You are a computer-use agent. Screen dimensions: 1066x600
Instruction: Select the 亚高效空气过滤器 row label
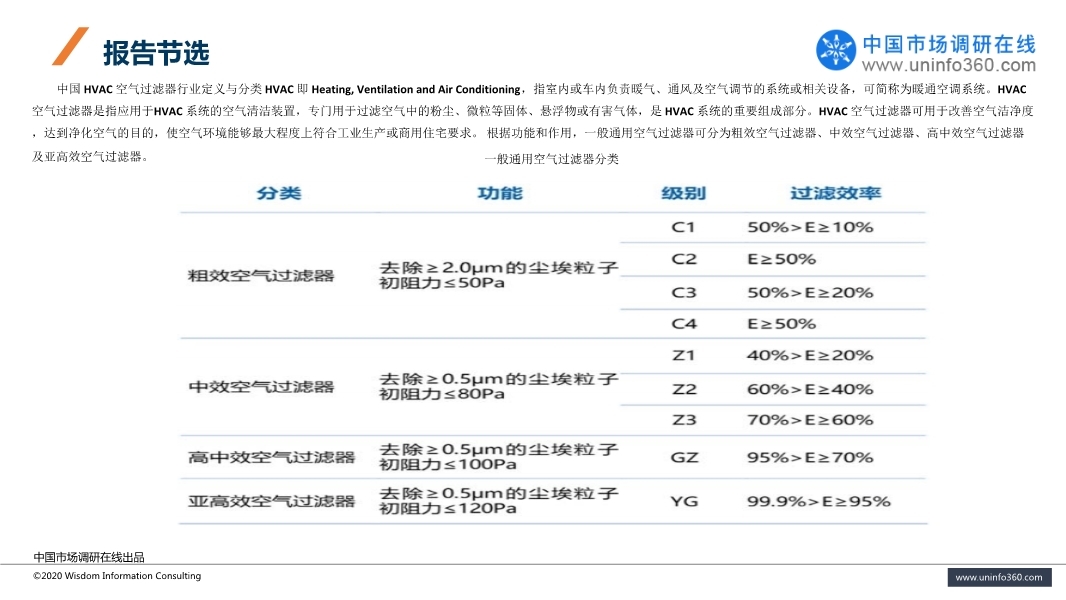coord(271,501)
